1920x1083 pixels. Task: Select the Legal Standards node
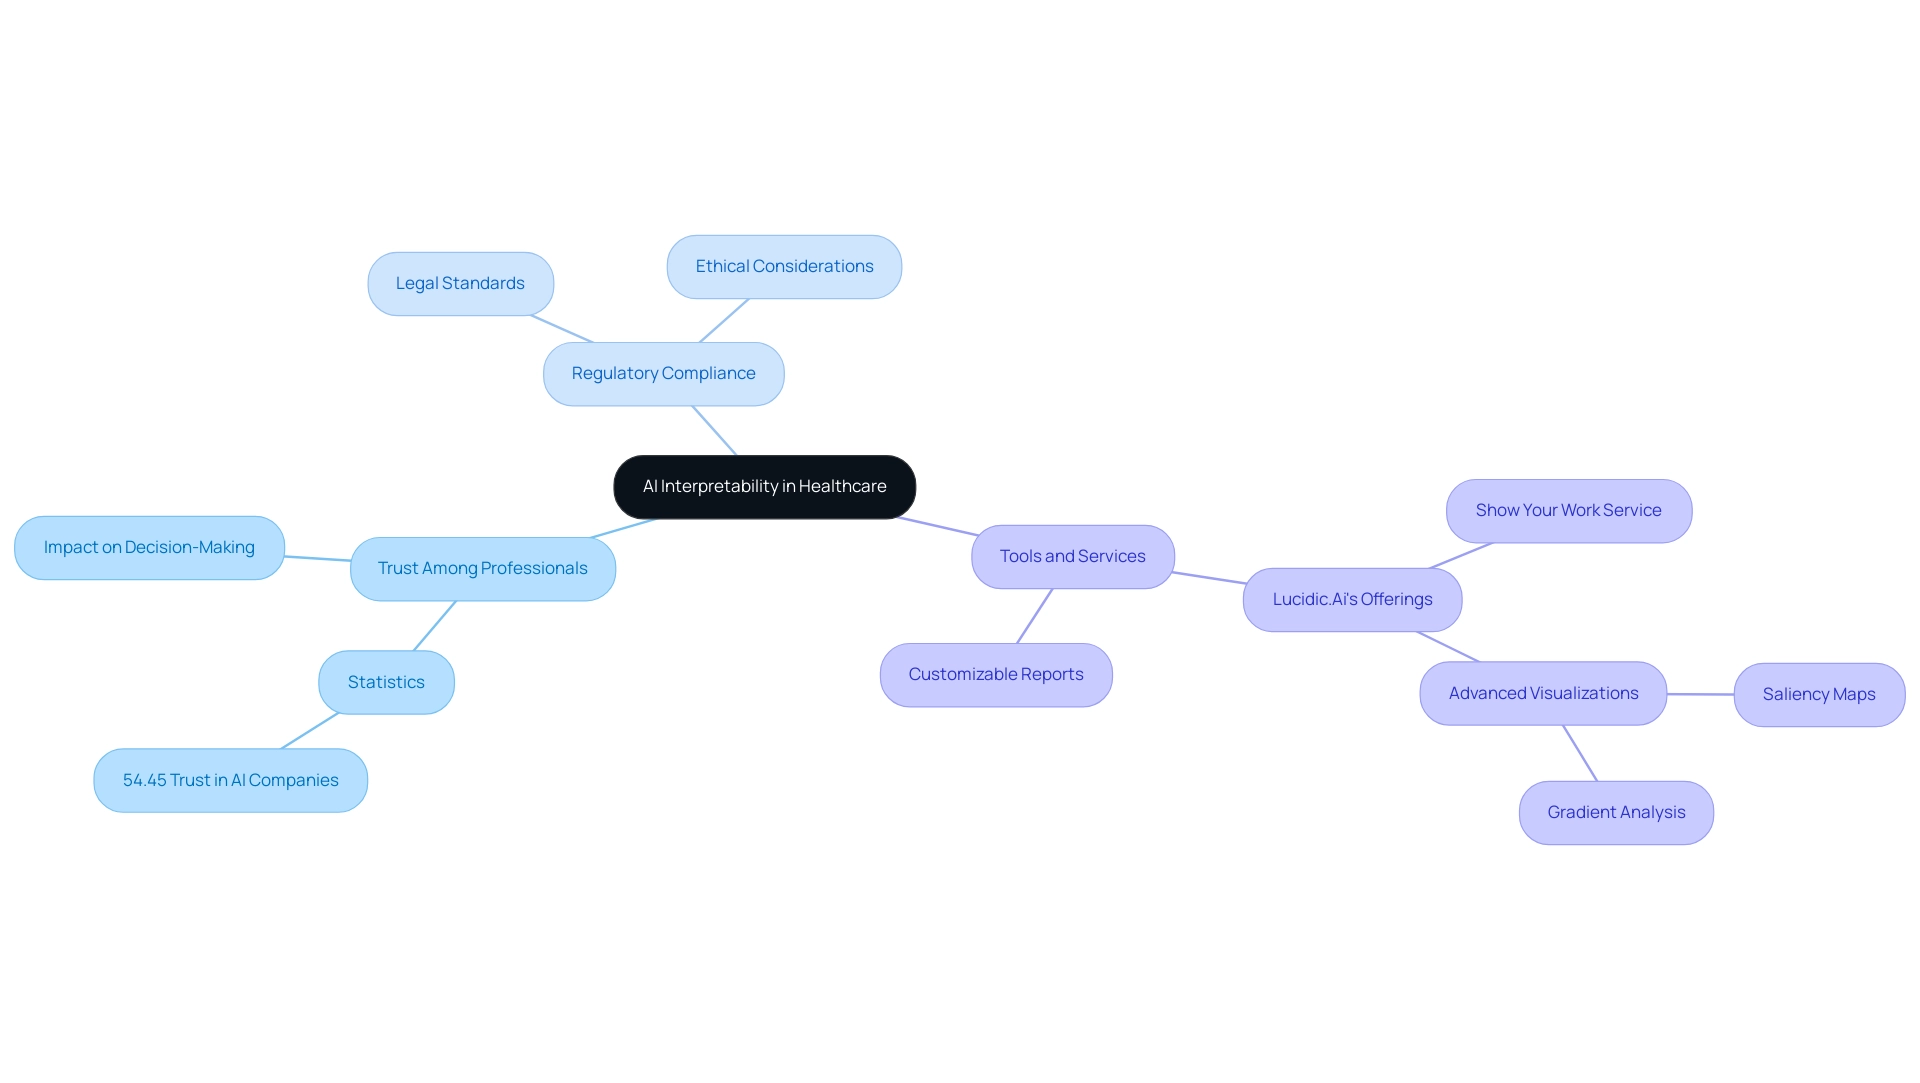click(x=460, y=282)
